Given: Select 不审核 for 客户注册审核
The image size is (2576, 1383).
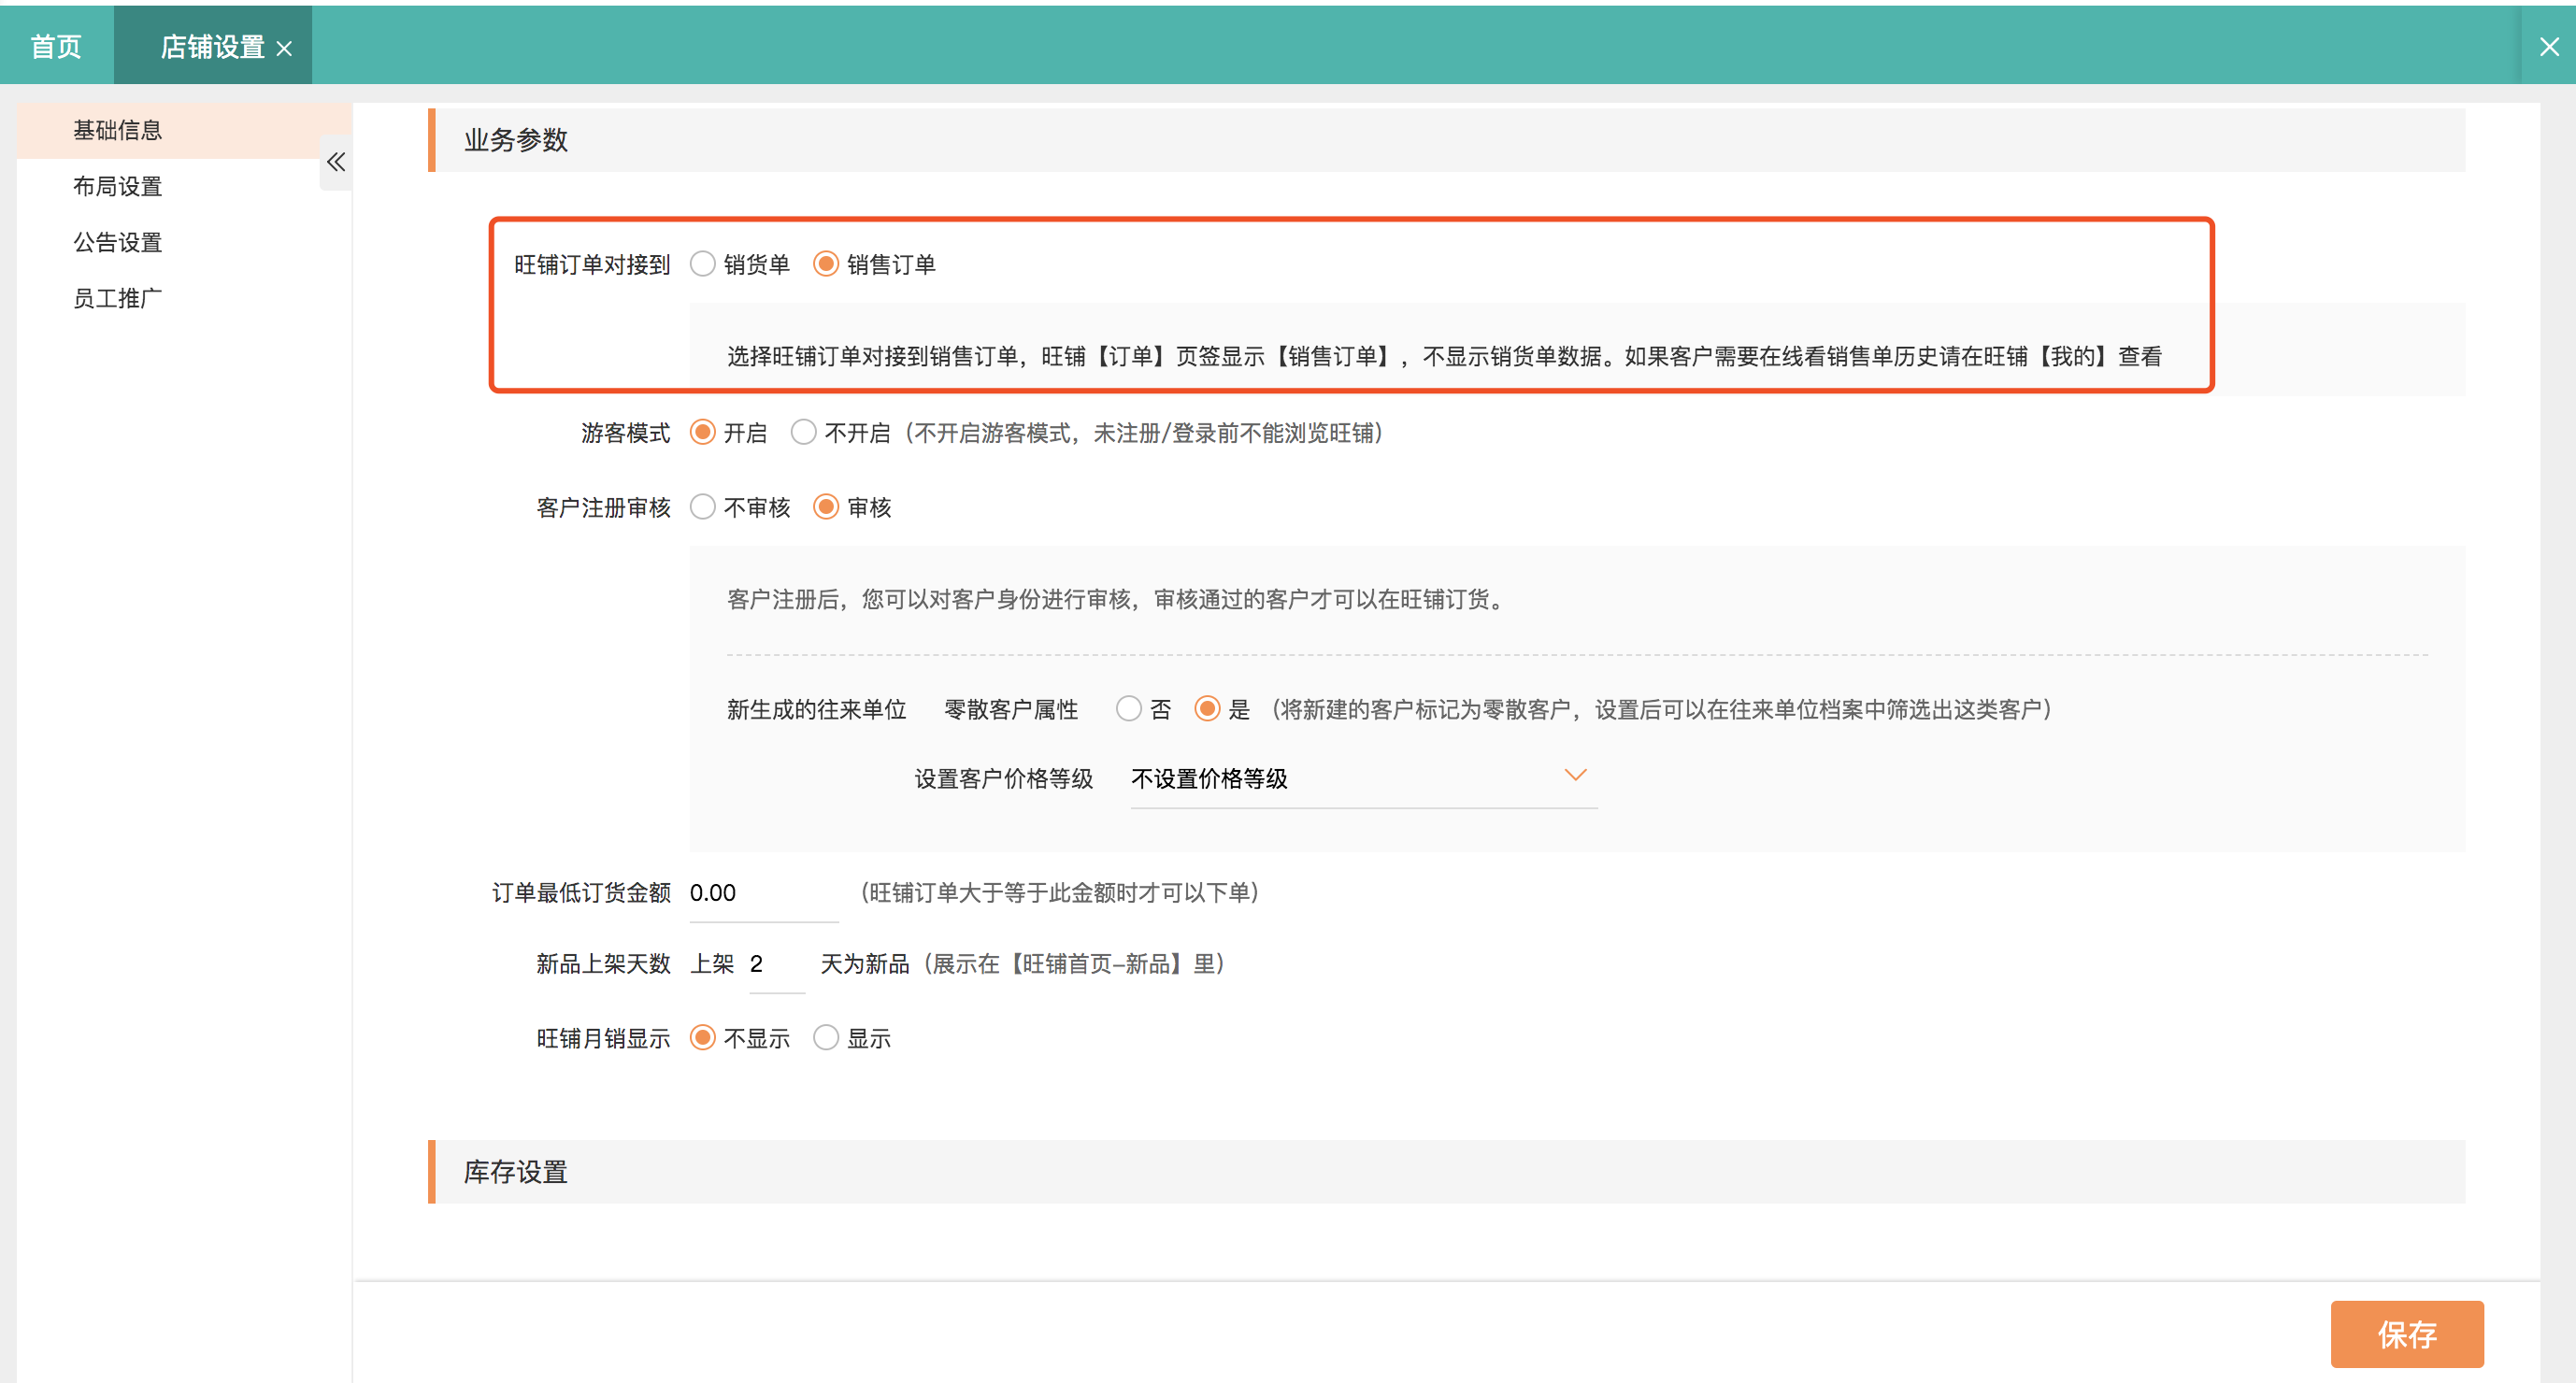Looking at the screenshot, I should [702, 506].
